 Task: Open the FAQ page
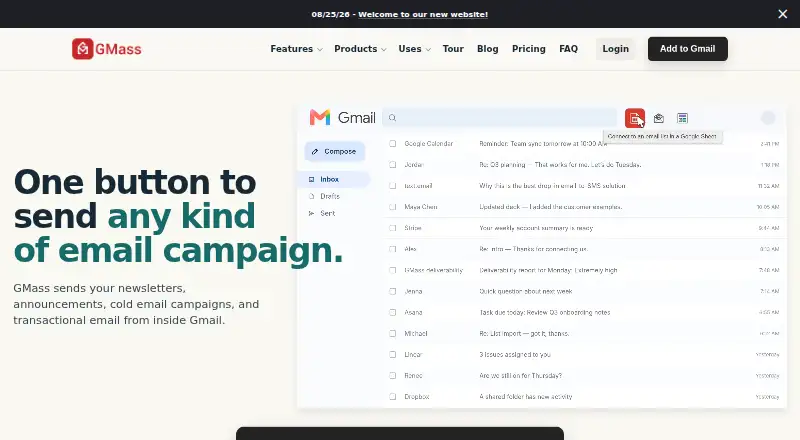tap(568, 48)
